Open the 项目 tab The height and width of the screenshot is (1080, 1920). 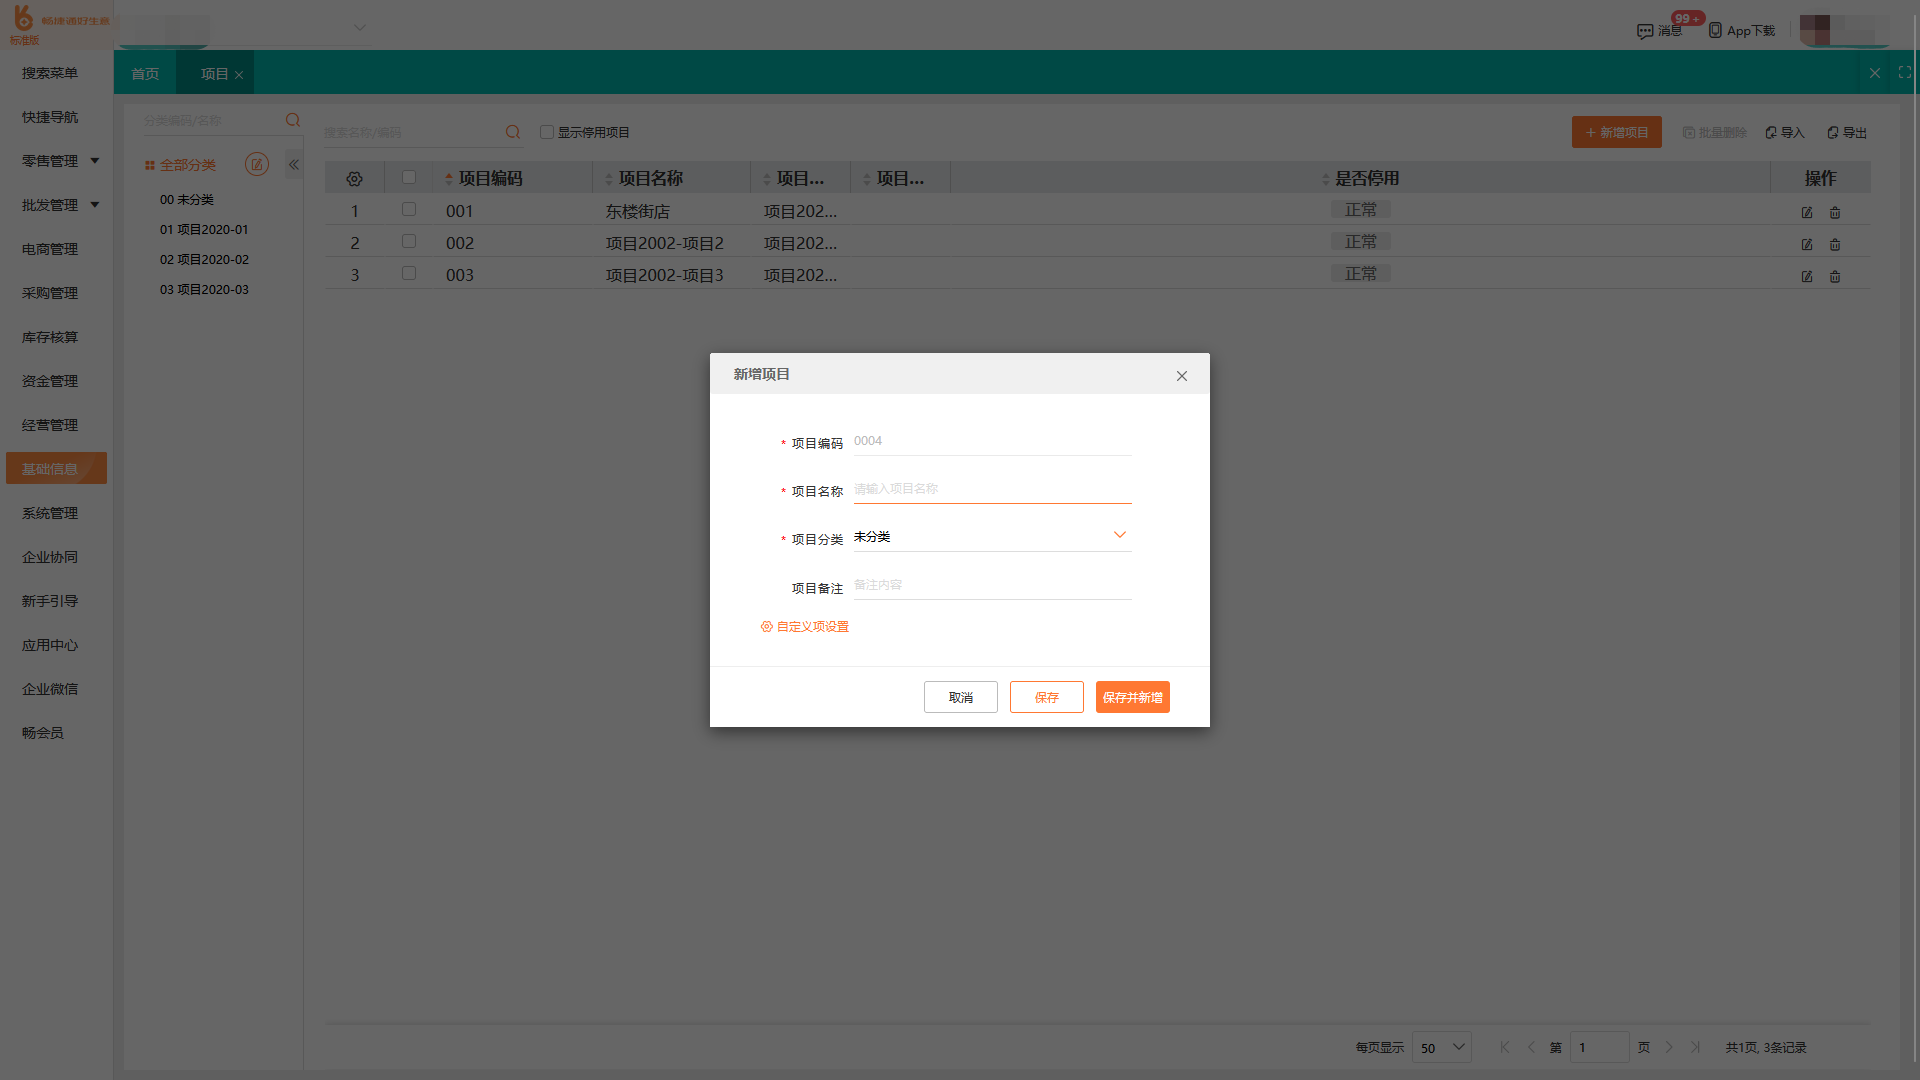tap(214, 73)
